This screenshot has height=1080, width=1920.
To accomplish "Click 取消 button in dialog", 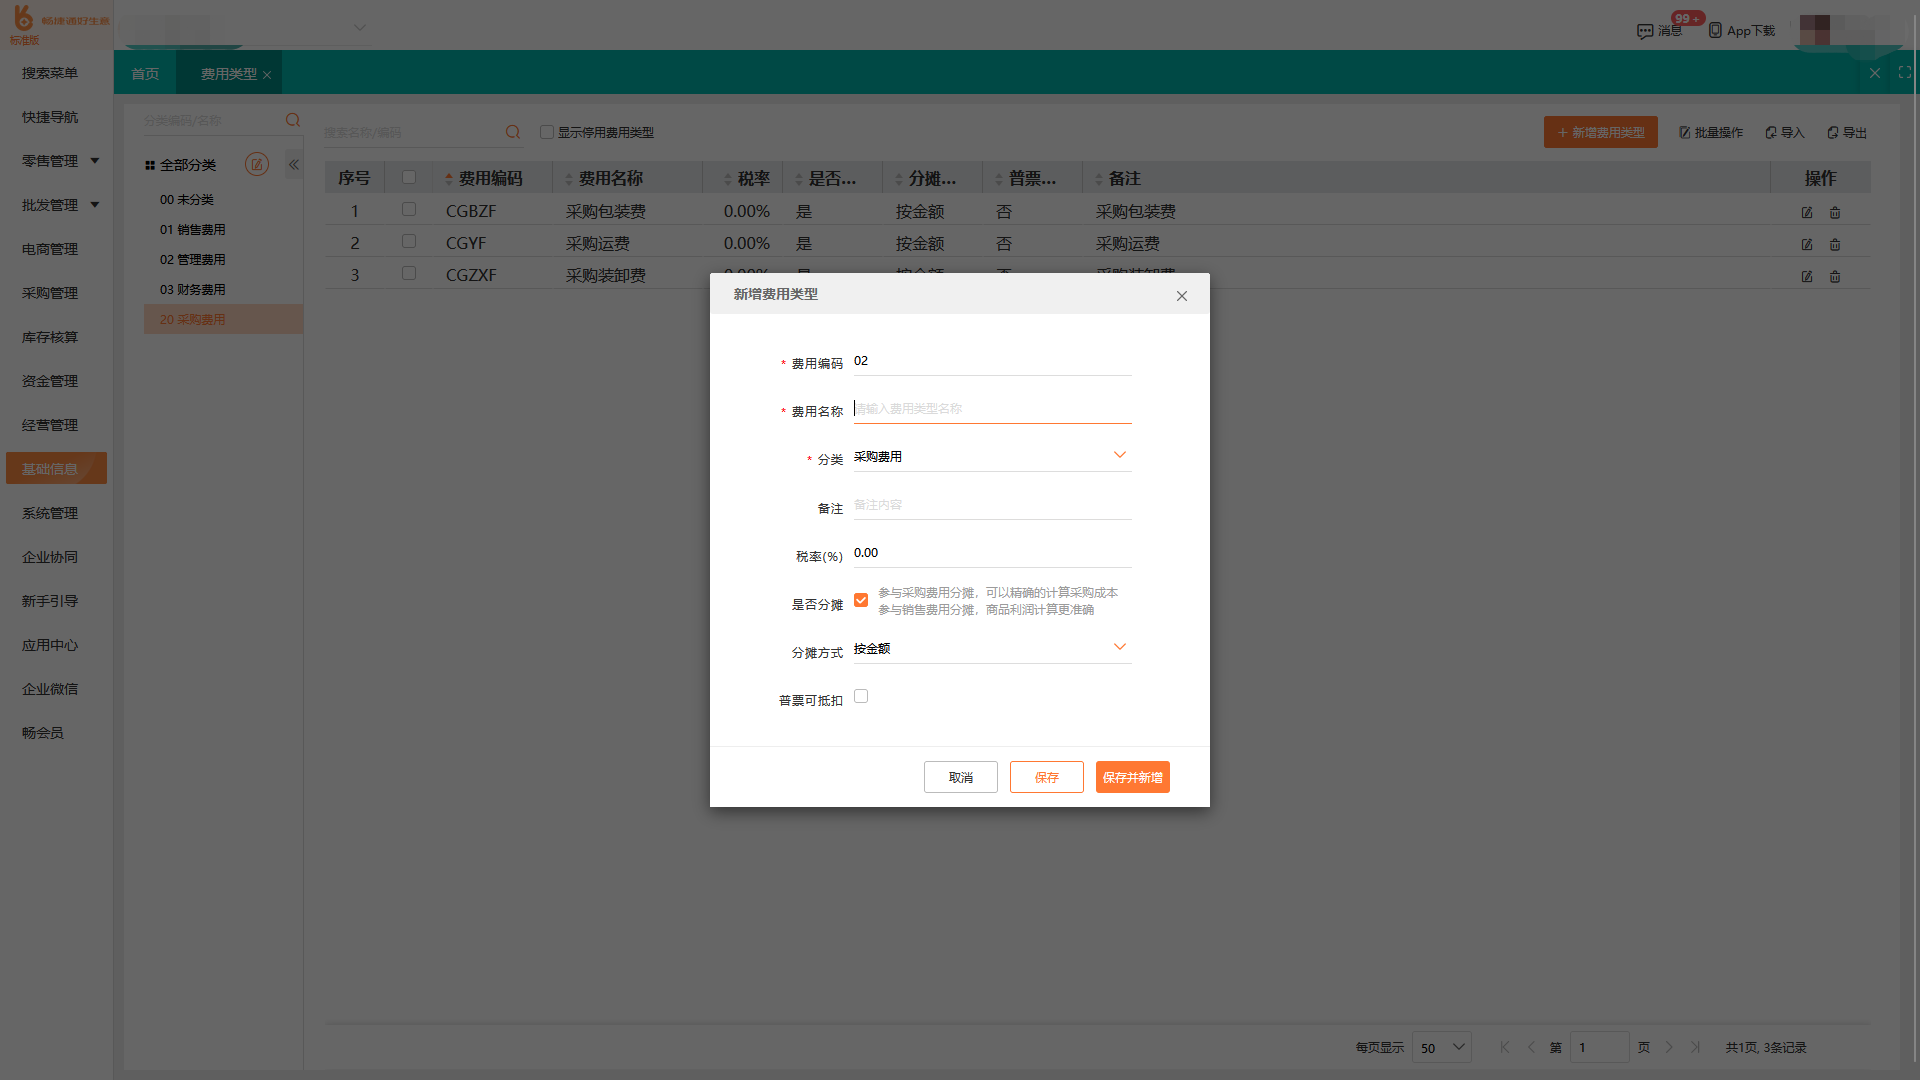I will pyautogui.click(x=960, y=777).
